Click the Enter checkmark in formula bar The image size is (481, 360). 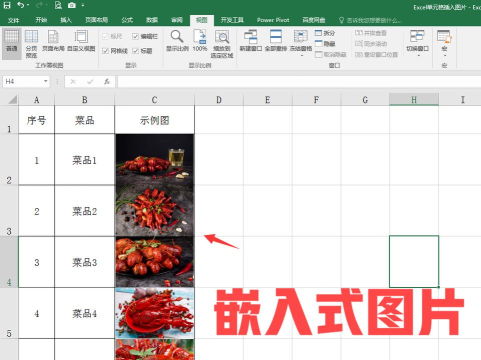pyautogui.click(x=90, y=81)
